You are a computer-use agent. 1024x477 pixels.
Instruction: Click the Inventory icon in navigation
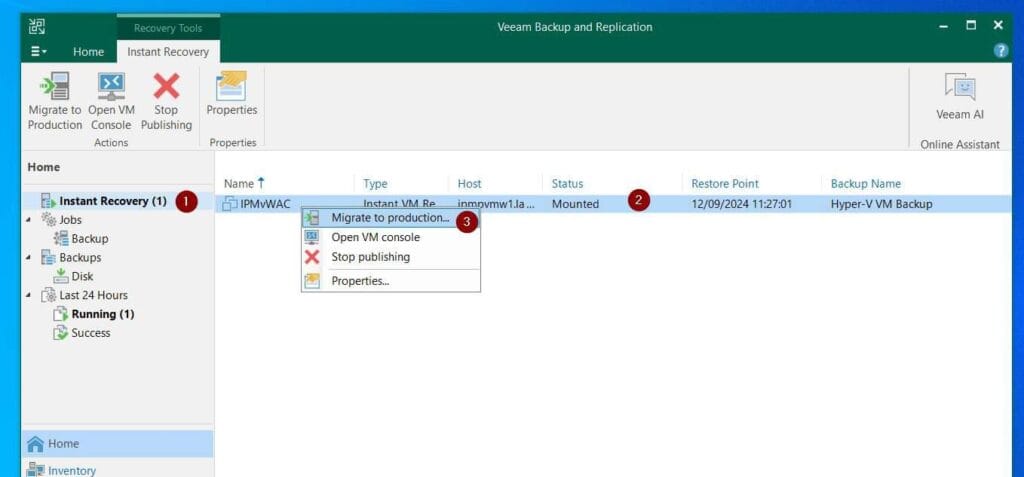(x=35, y=470)
